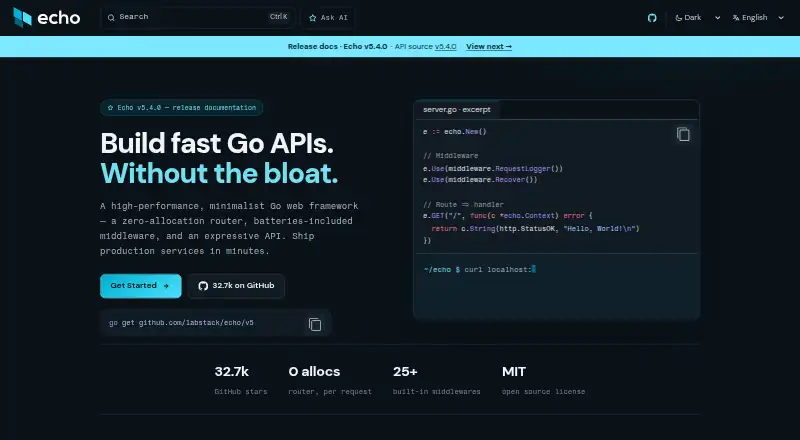Click the Echo v5.4.0 release documentation badge
The height and width of the screenshot is (440, 800).
182,108
